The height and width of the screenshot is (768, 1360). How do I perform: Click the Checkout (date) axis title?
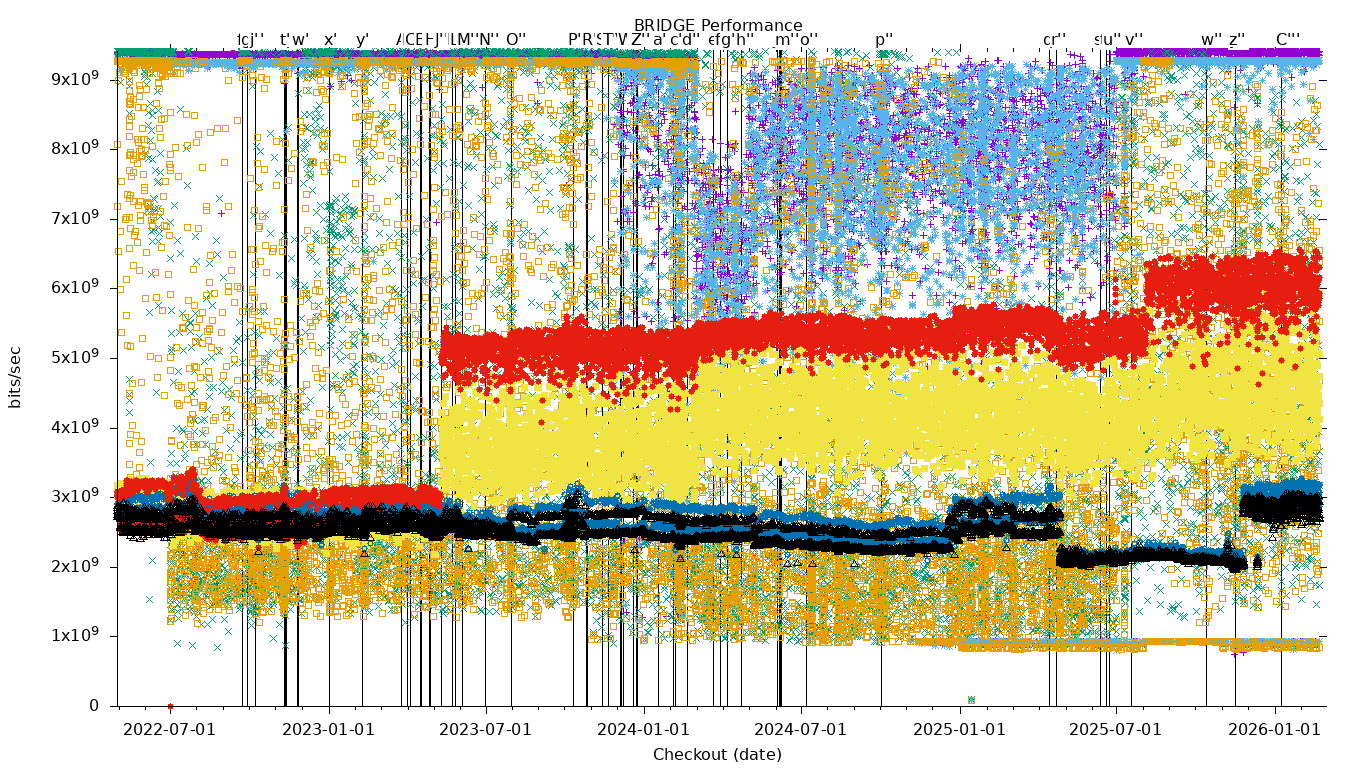717,754
